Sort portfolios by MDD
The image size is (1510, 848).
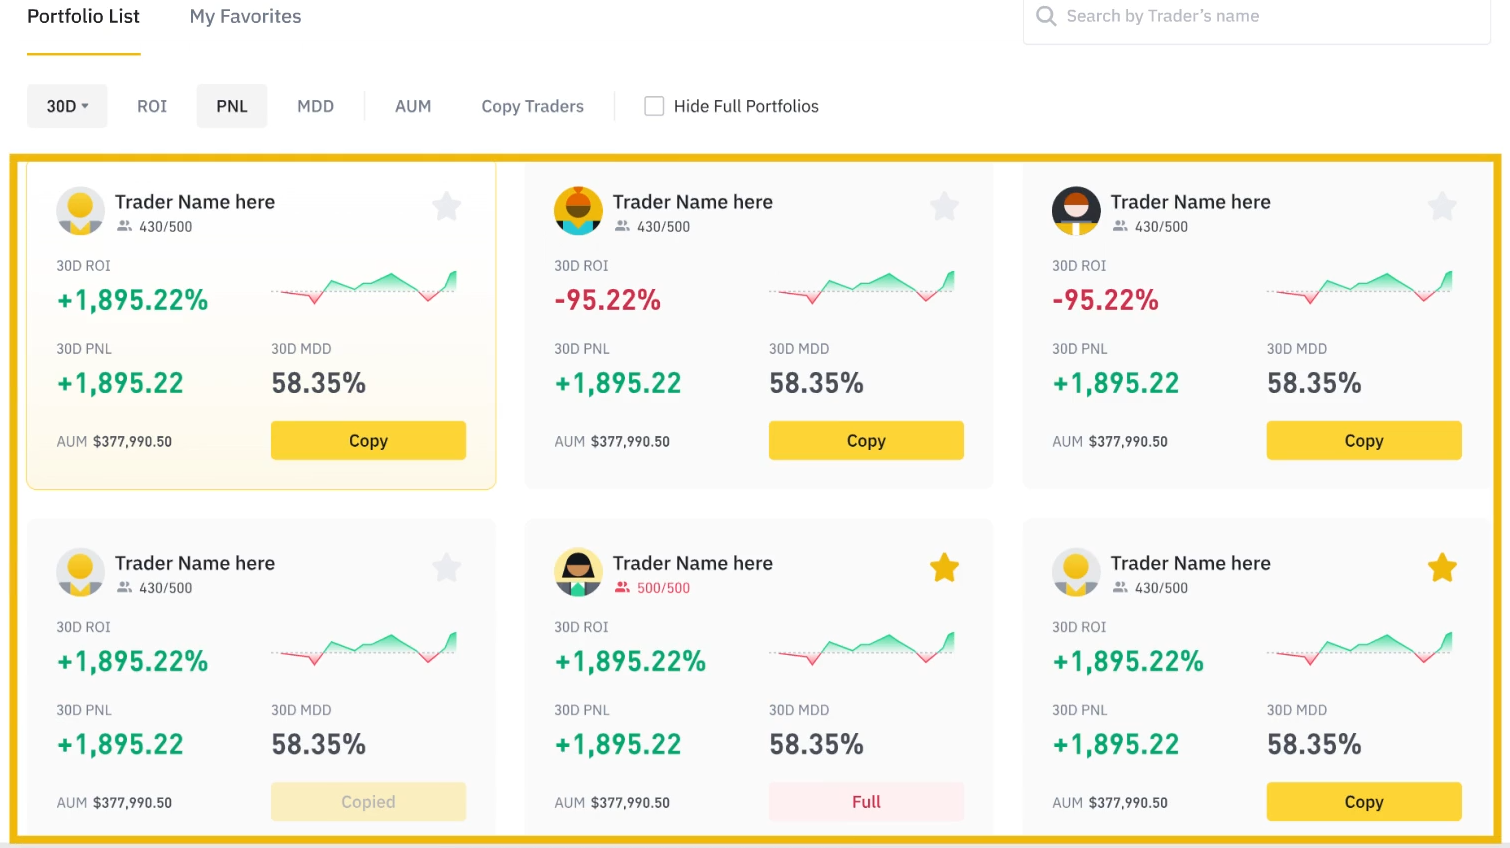click(x=315, y=106)
